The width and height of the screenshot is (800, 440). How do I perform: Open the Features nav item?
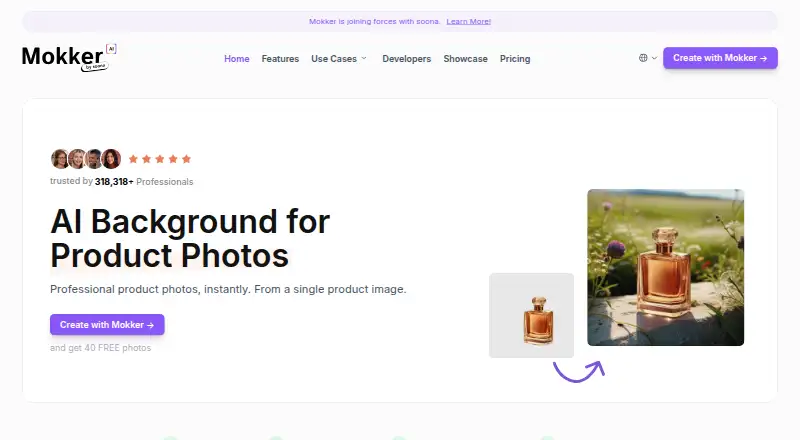(280, 59)
